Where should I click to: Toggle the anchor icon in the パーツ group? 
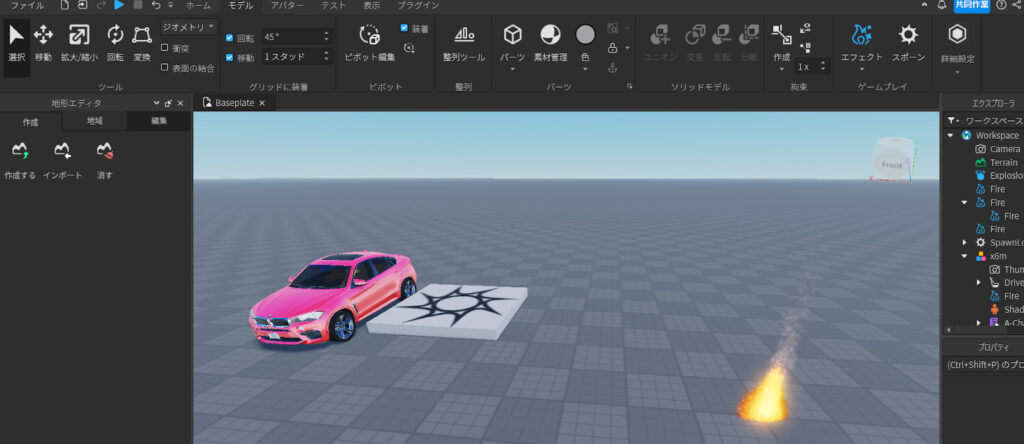[x=613, y=67]
